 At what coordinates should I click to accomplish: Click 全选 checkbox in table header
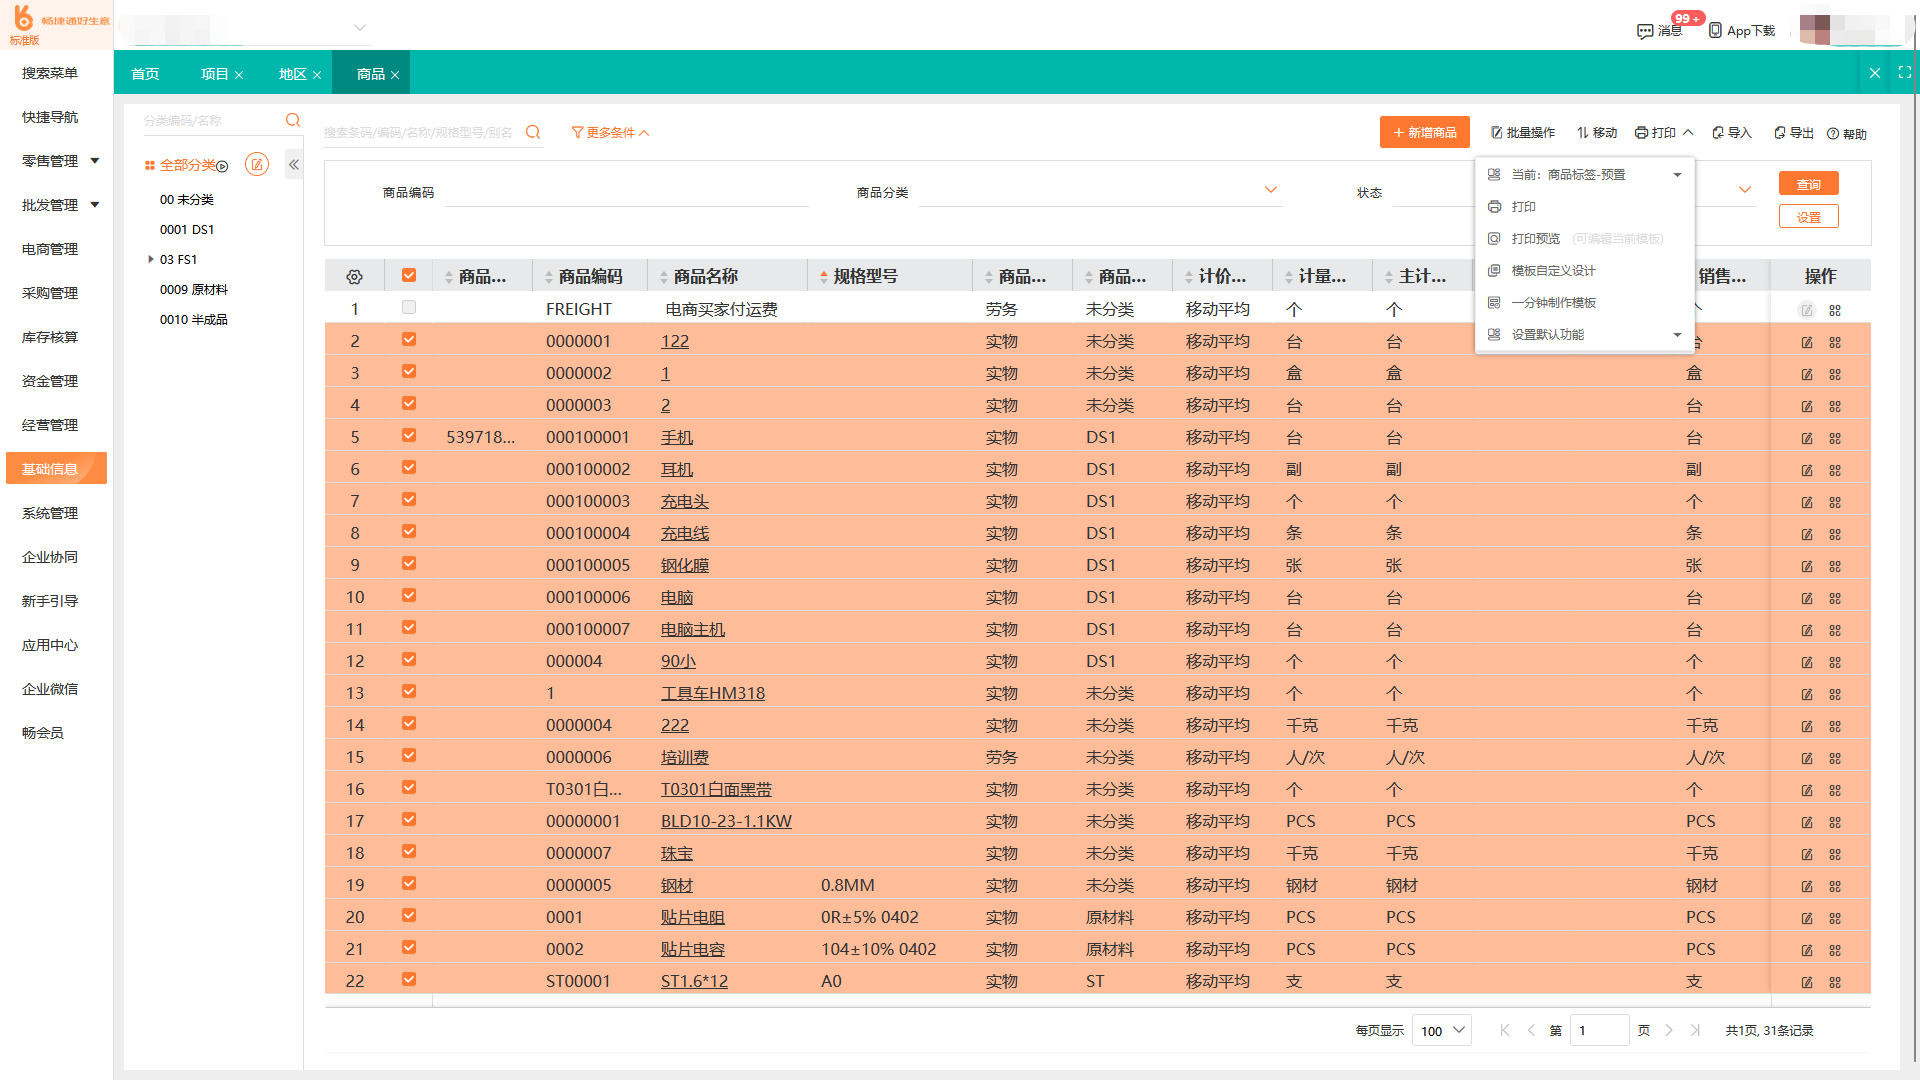click(x=409, y=274)
